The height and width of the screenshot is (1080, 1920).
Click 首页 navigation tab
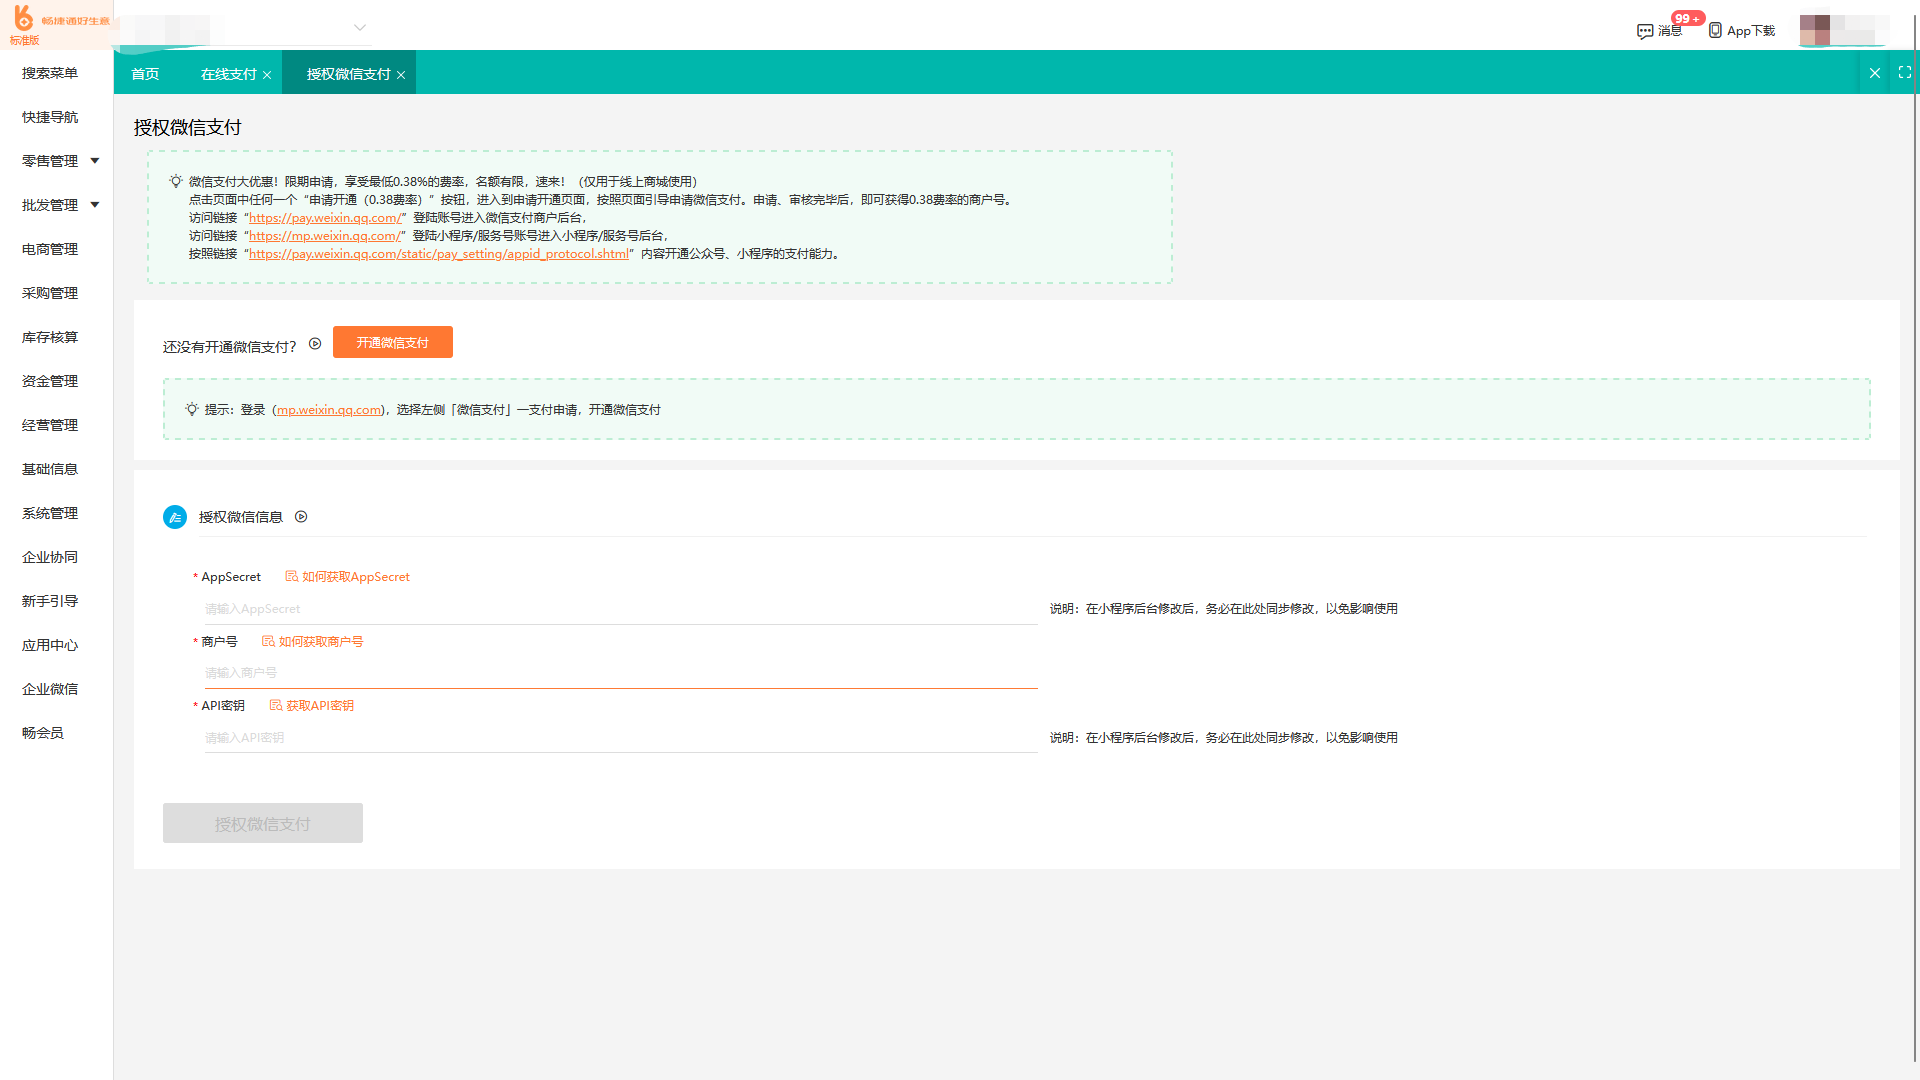[145, 74]
